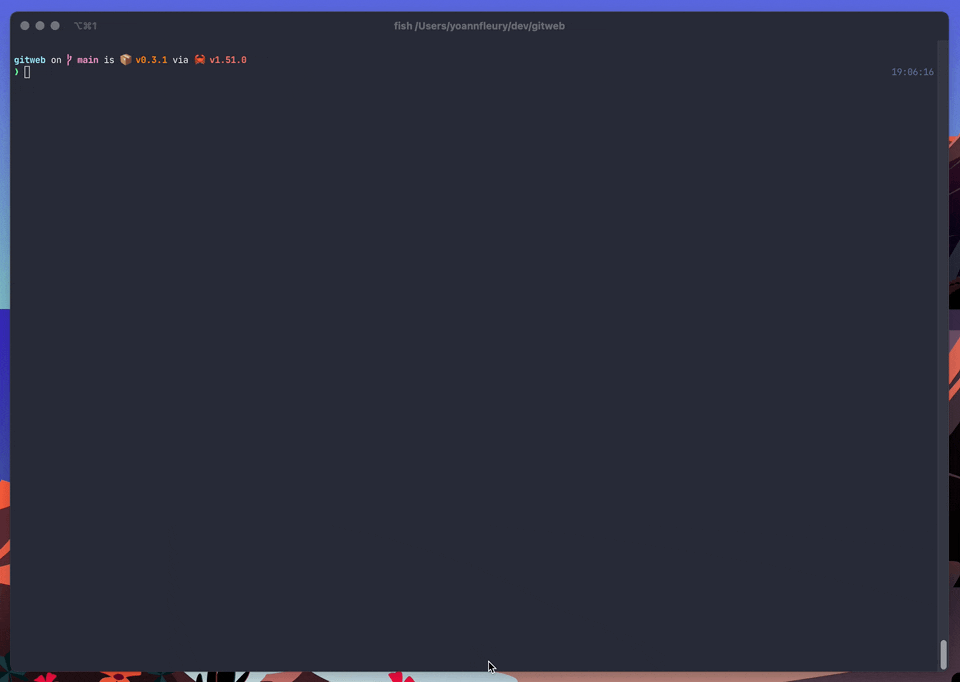Viewport: 960px width, 682px height.
Task: Click the terminal scrollbar thumb
Action: point(943,654)
